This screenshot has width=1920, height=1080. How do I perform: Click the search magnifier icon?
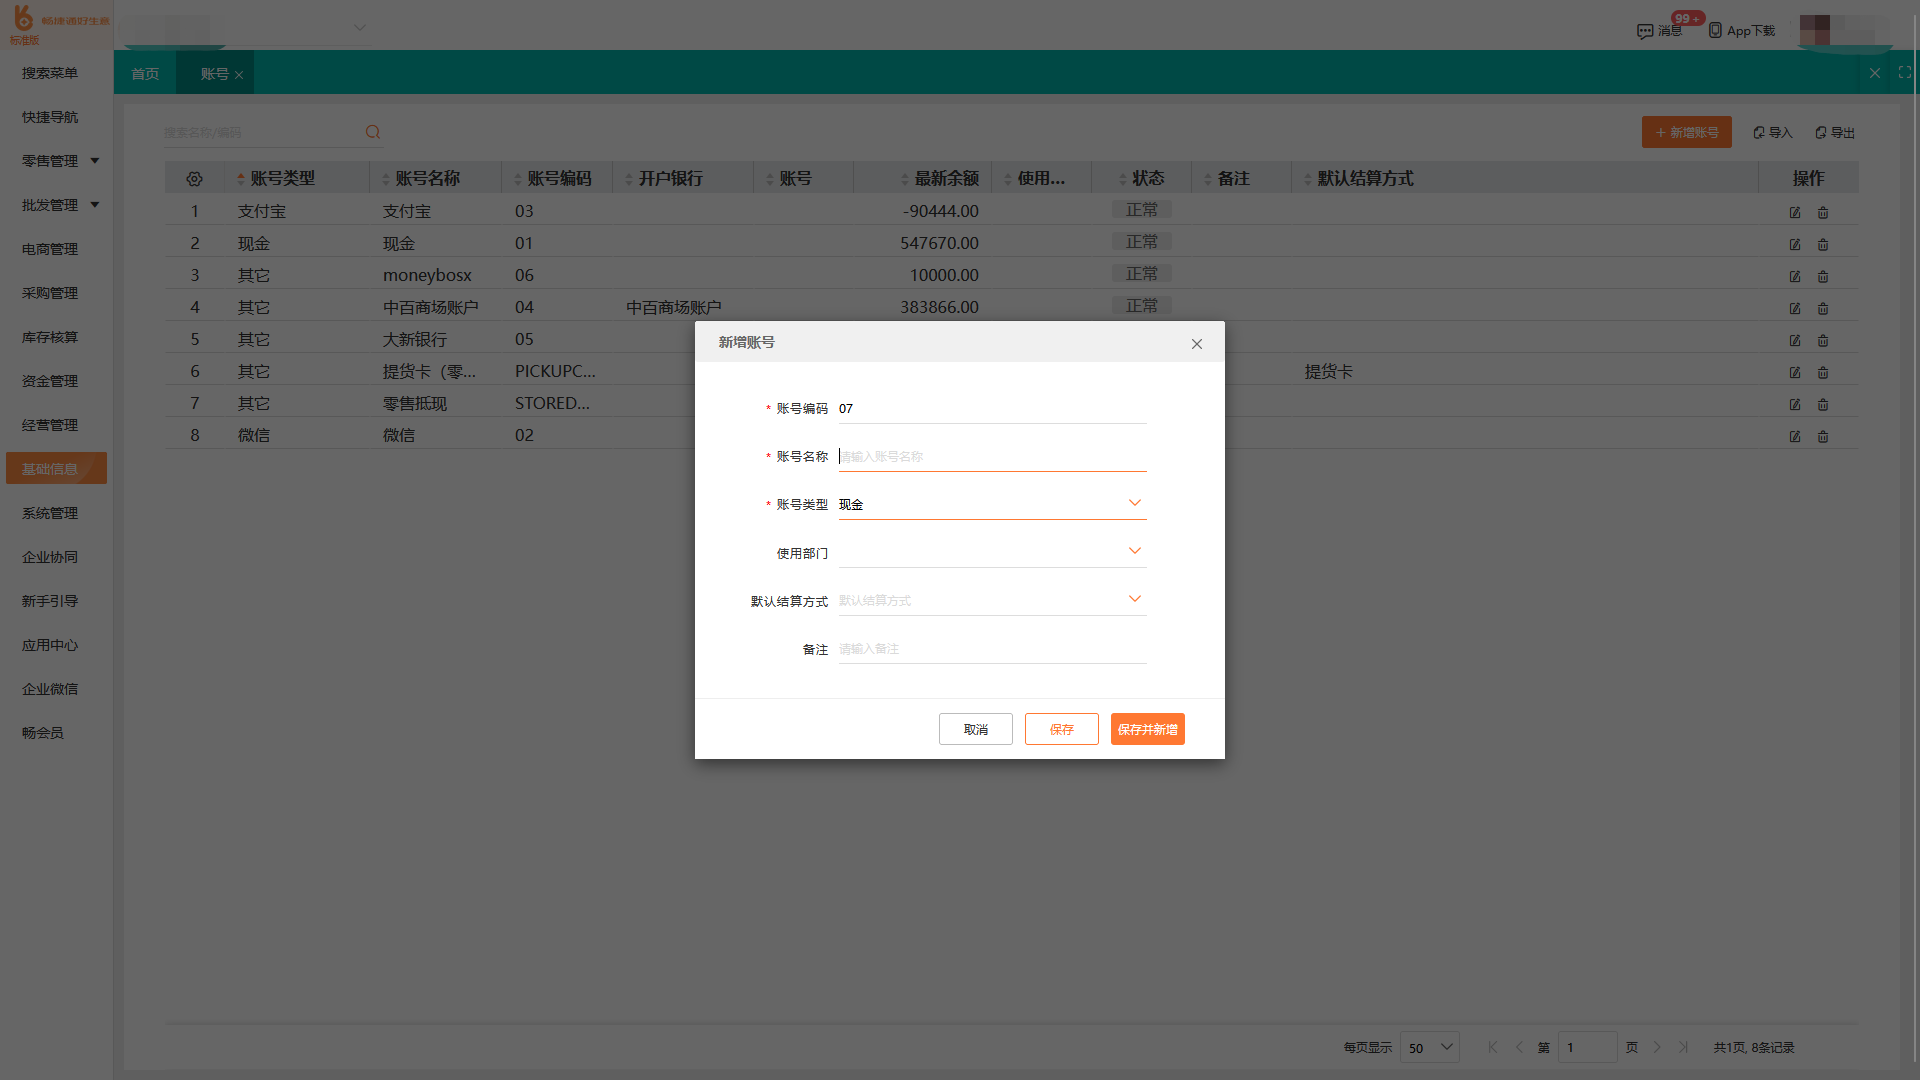[373, 131]
